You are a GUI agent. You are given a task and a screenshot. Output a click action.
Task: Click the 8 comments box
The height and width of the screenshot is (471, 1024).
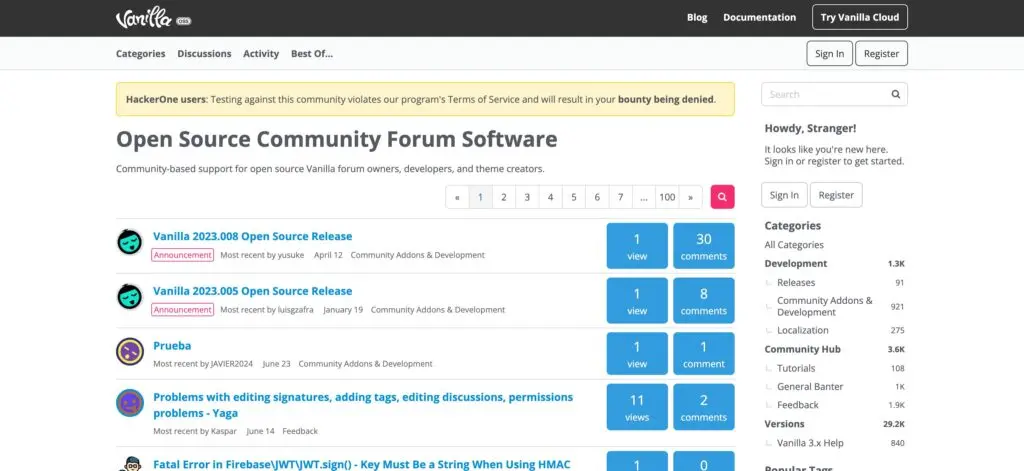(703, 300)
